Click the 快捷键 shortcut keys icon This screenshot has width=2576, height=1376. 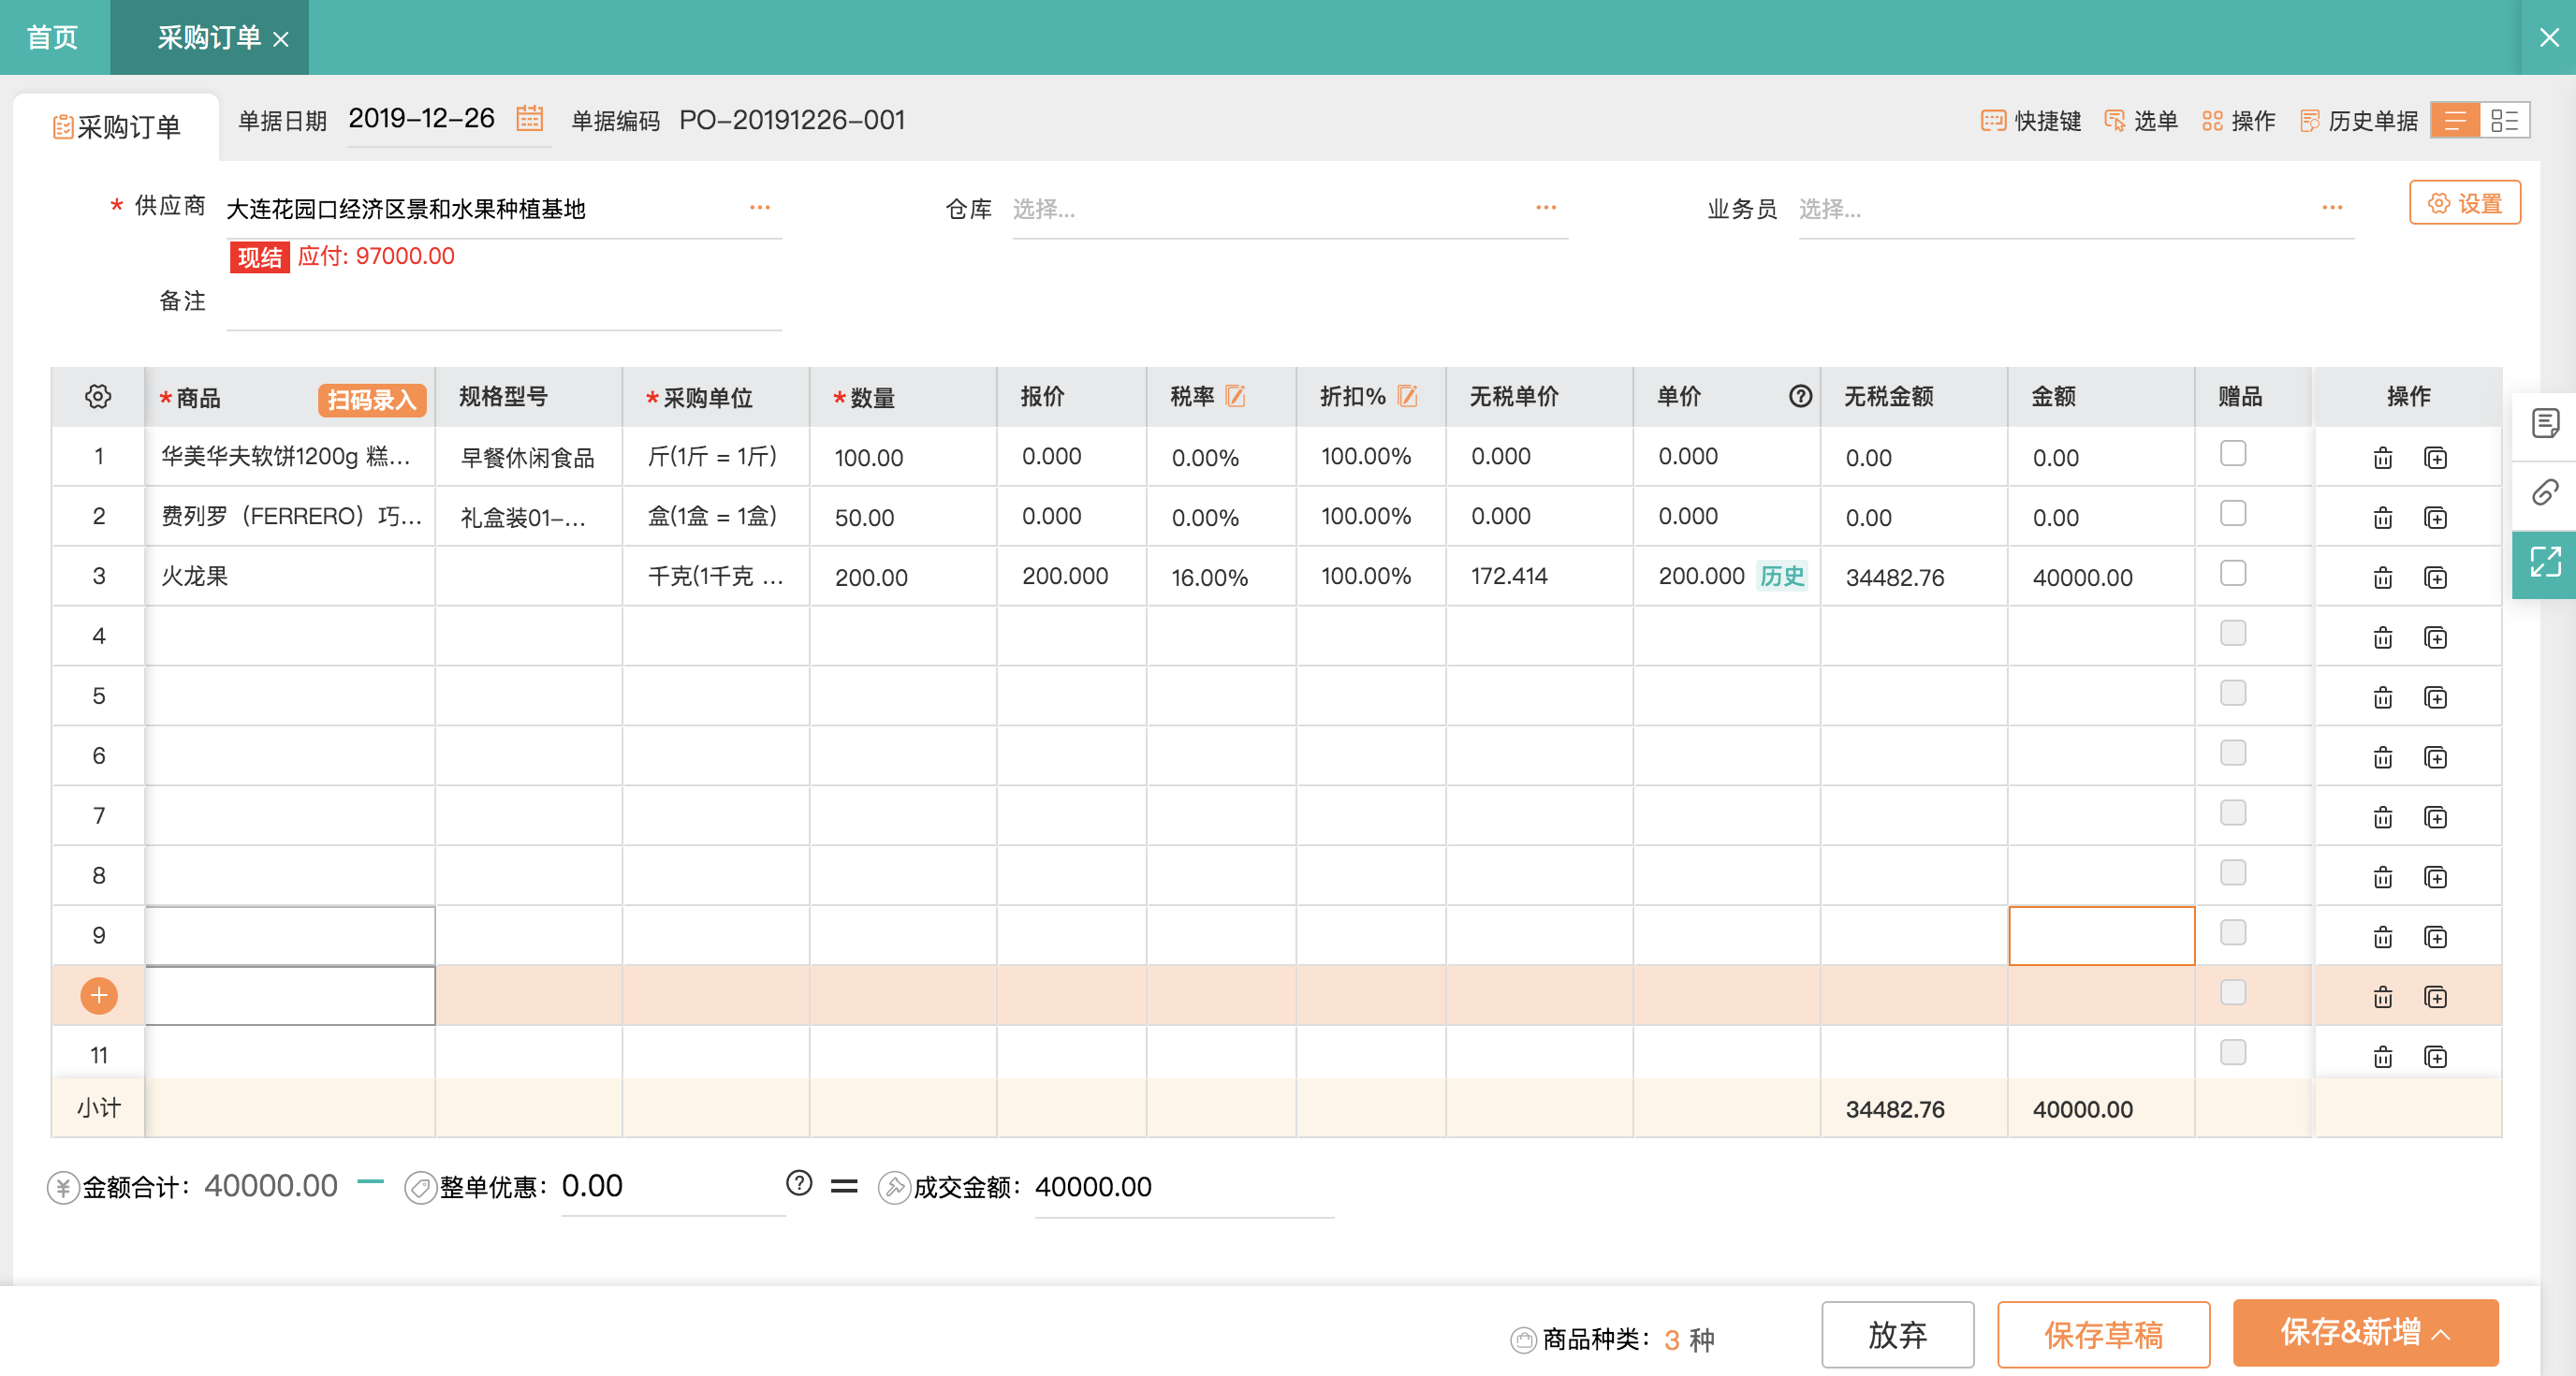coord(1995,119)
